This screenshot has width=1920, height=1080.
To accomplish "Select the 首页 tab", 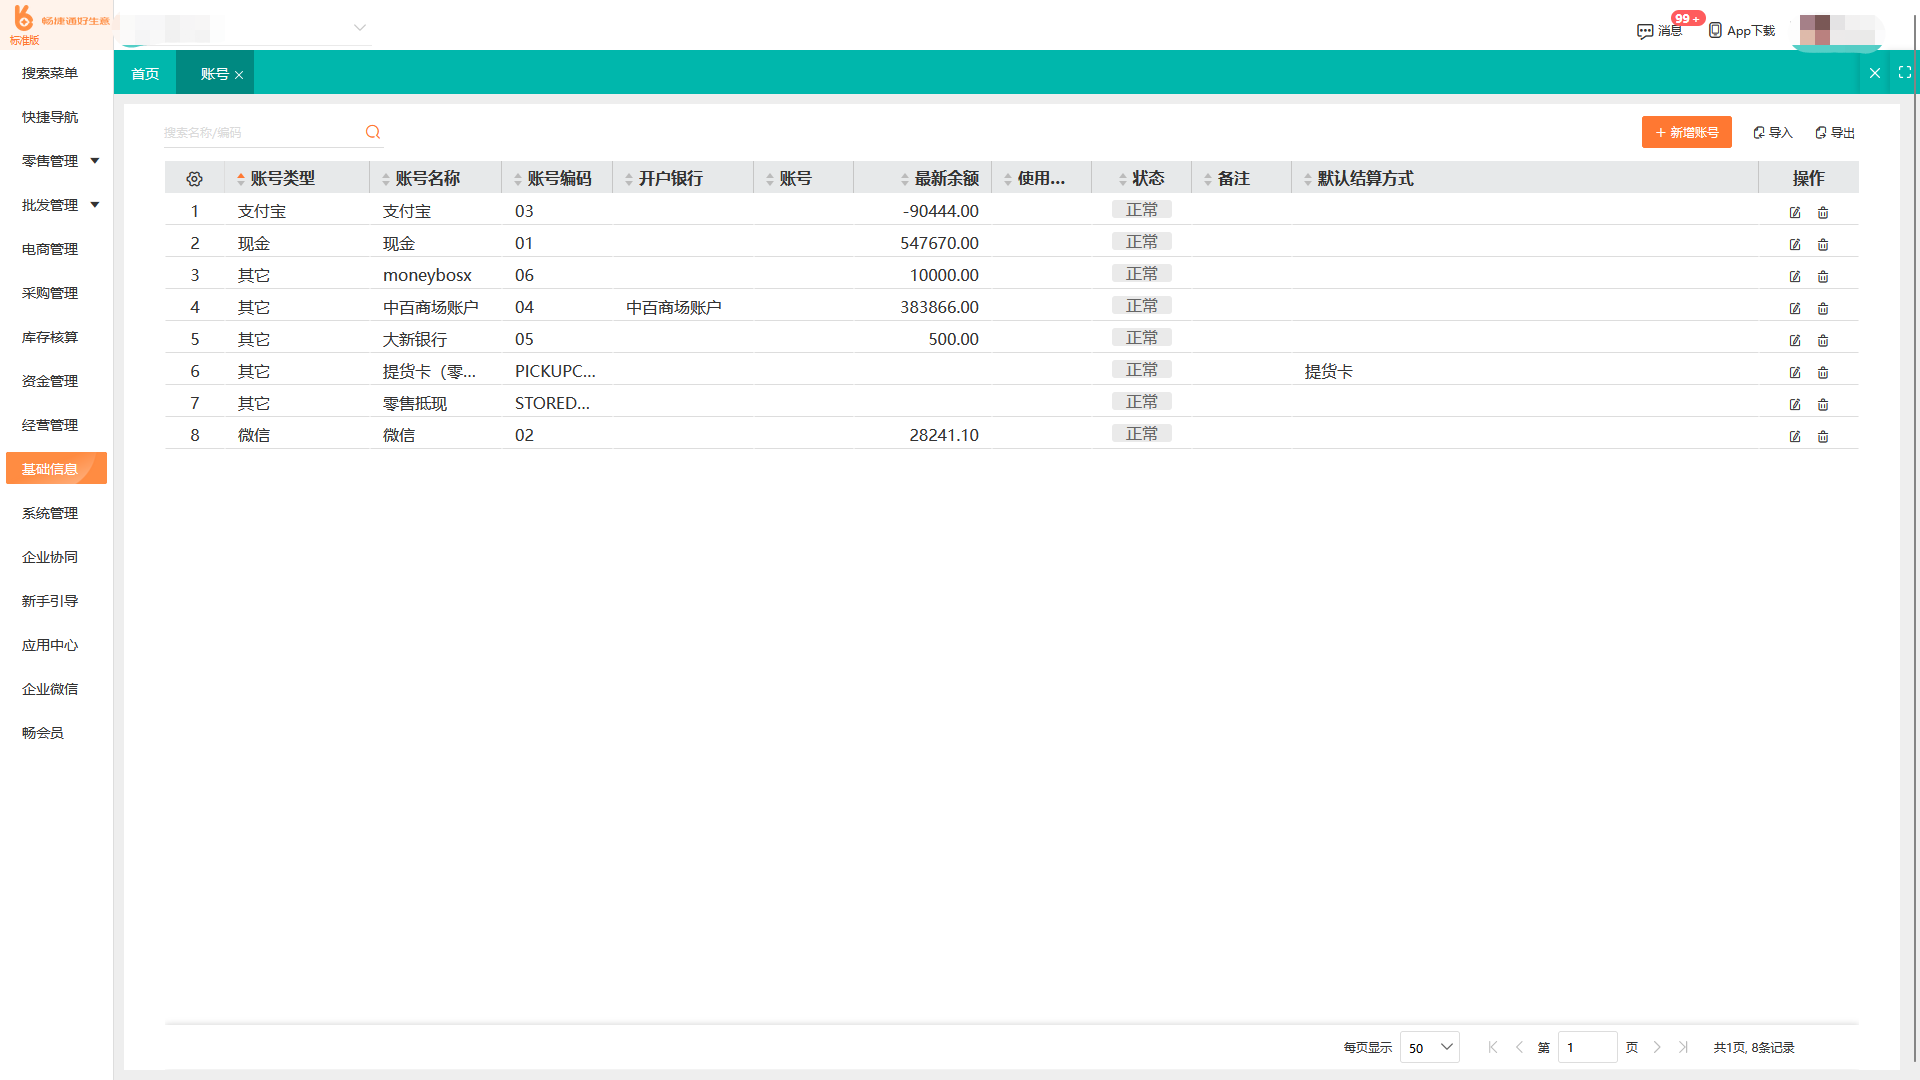I will [146, 73].
